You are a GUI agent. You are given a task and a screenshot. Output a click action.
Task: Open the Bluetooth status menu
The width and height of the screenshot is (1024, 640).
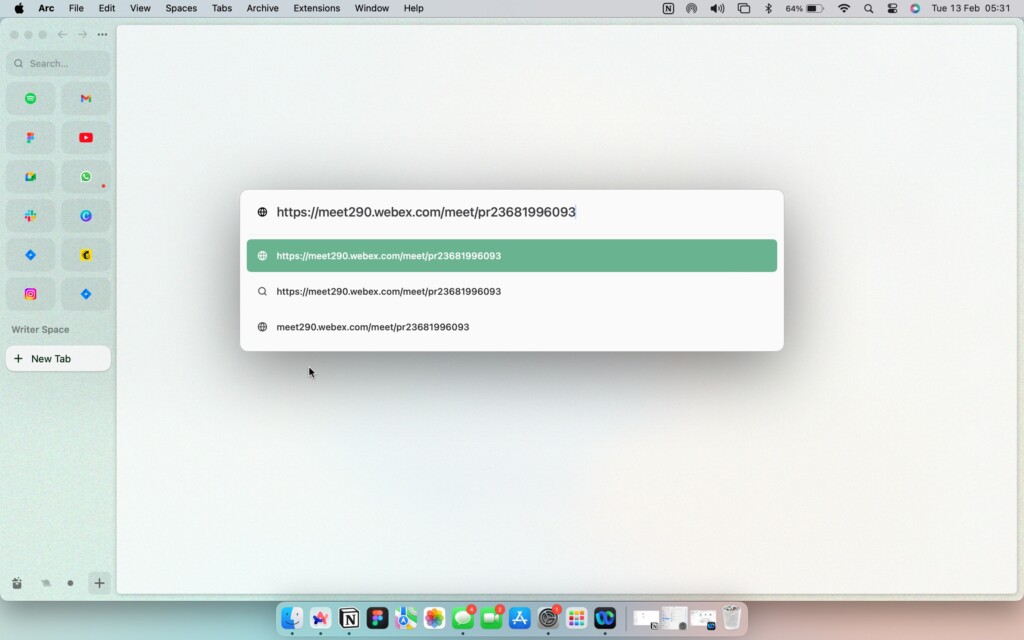click(769, 8)
